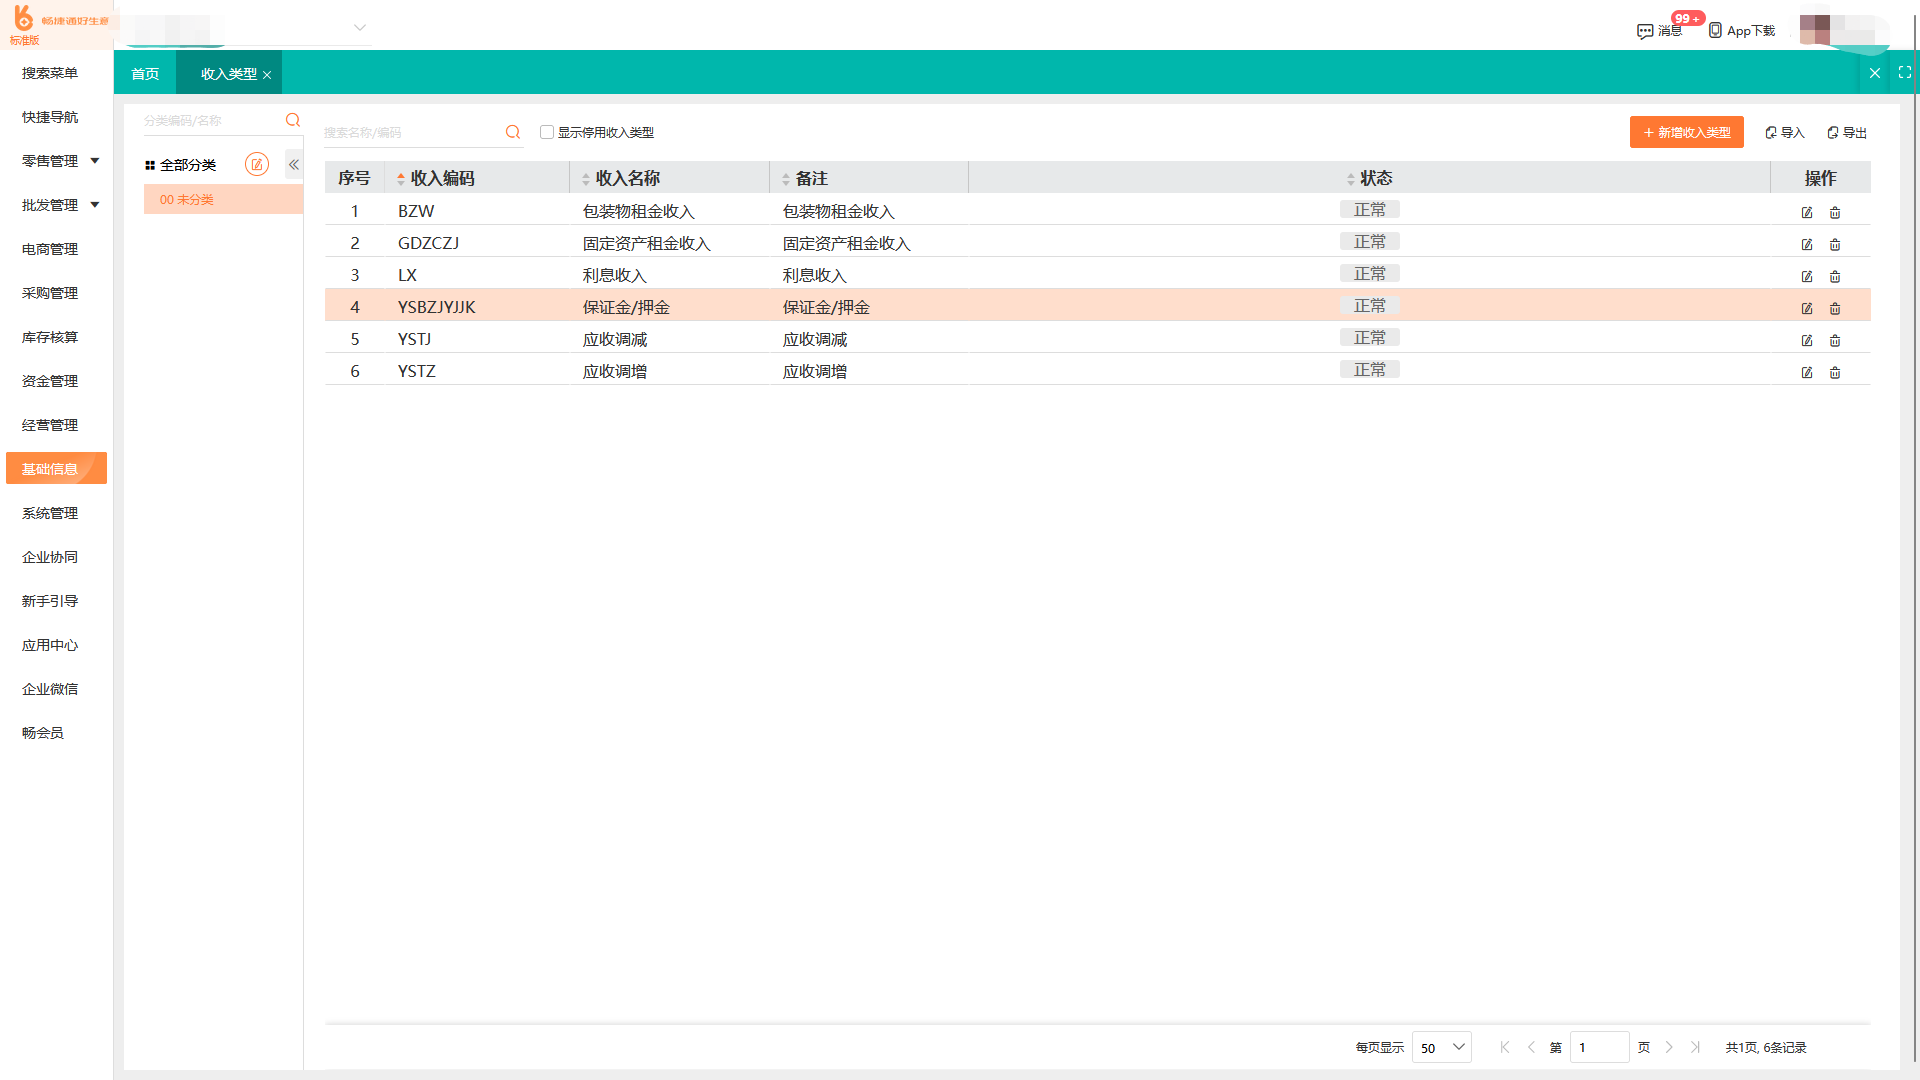Click the import 导入 icon button
The image size is (1920, 1080).
[x=1785, y=132]
